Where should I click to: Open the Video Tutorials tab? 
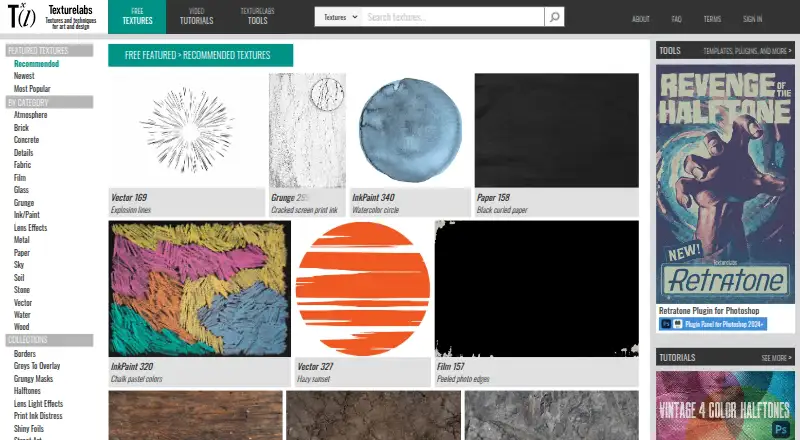(196, 17)
